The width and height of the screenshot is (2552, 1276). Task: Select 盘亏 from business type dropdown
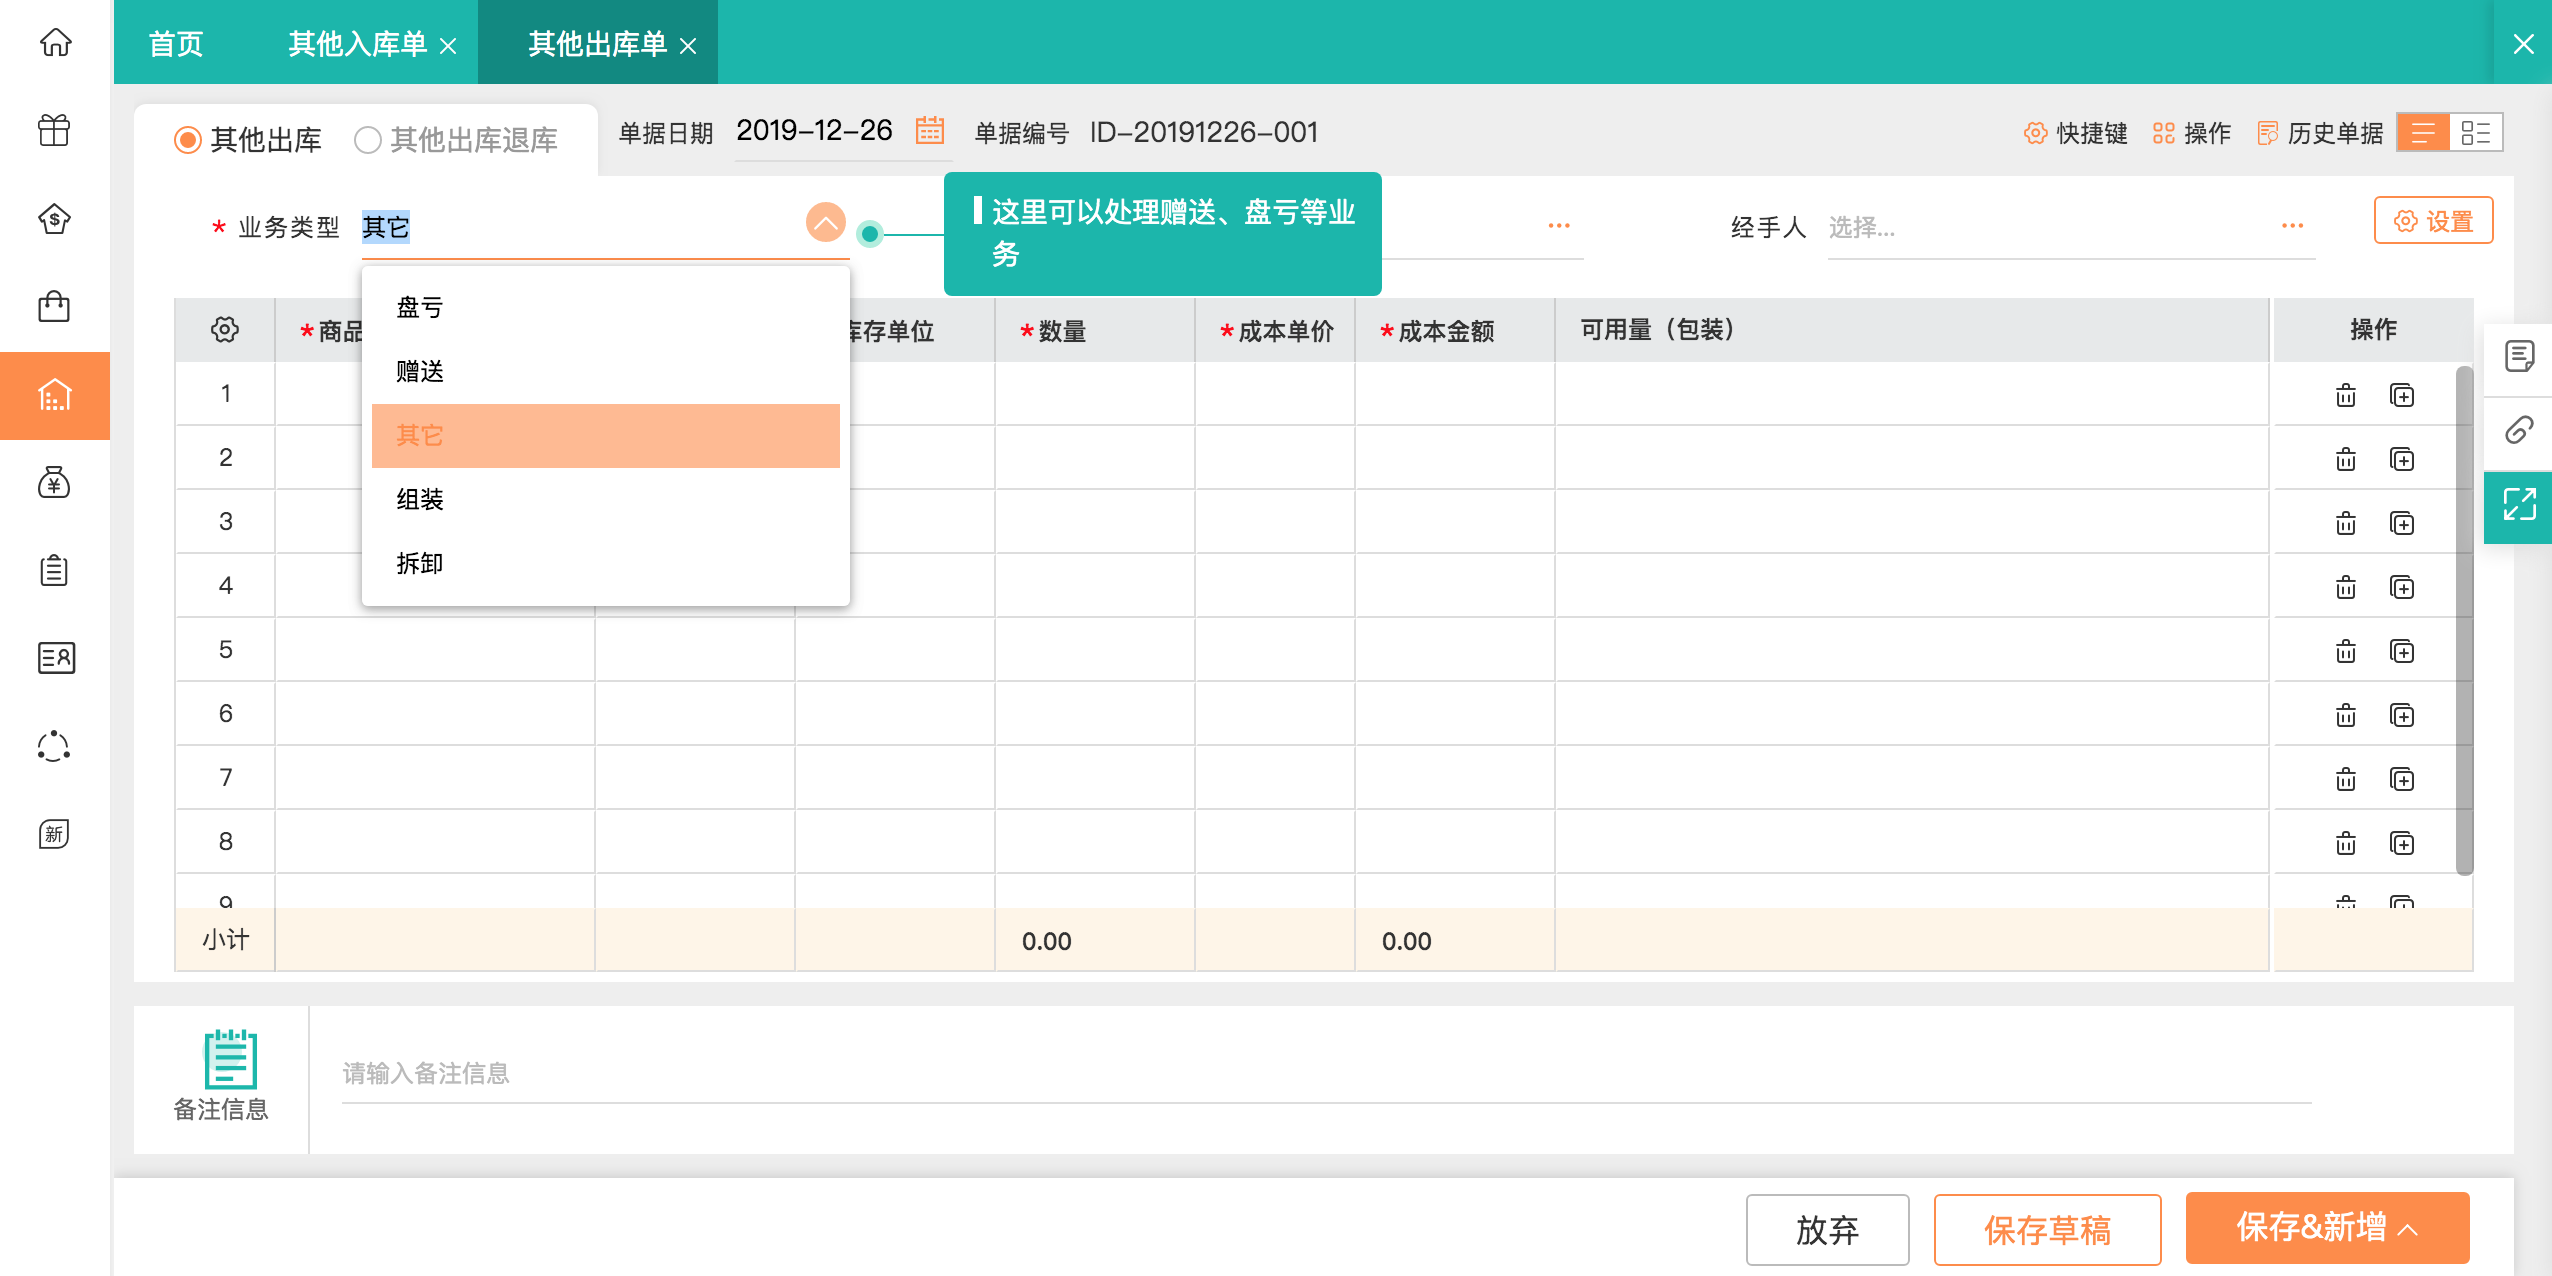[420, 309]
